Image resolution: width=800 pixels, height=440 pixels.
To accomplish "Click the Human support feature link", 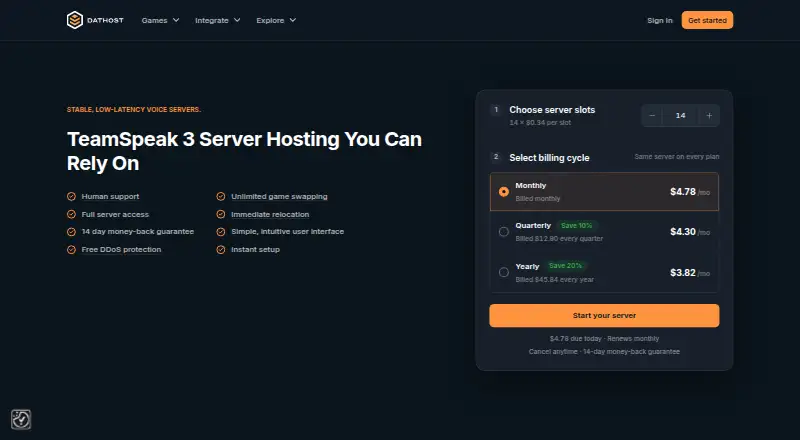I will coord(110,197).
